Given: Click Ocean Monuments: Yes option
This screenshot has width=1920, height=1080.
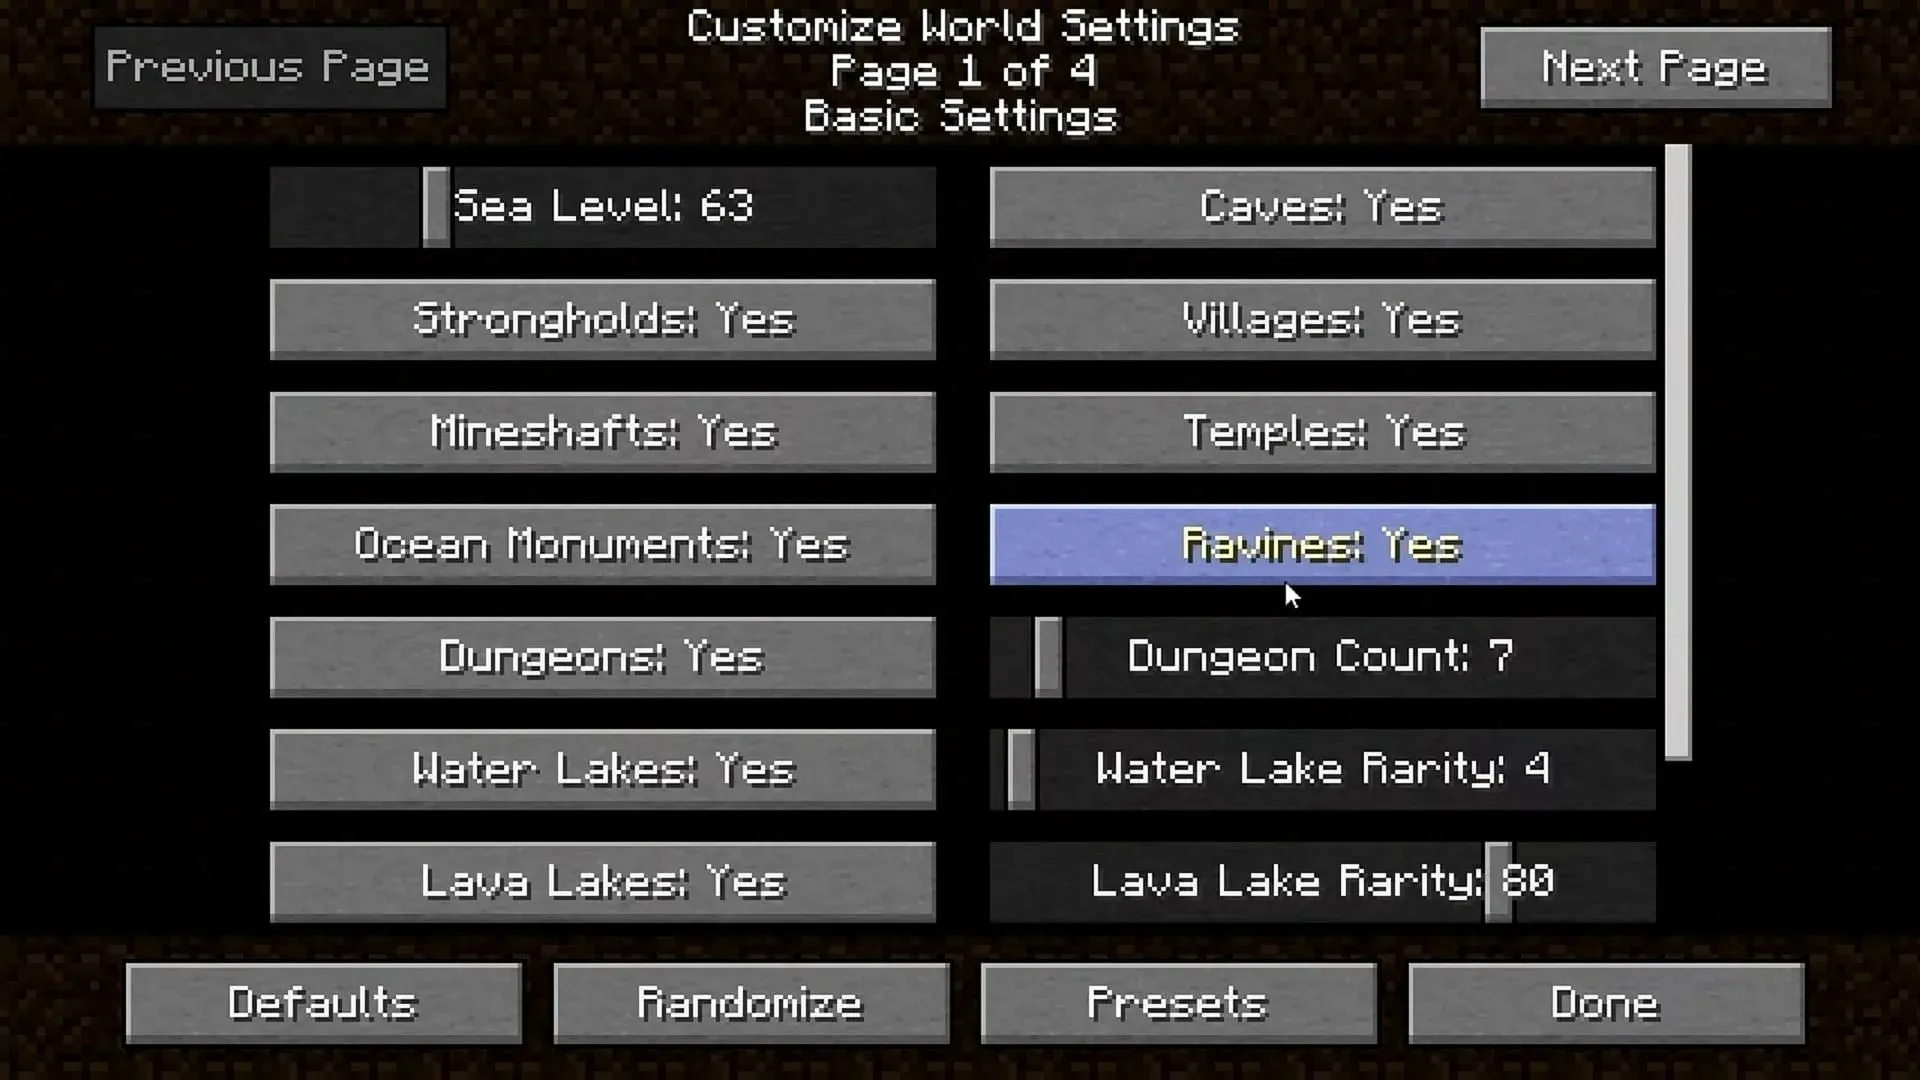Looking at the screenshot, I should (x=603, y=543).
